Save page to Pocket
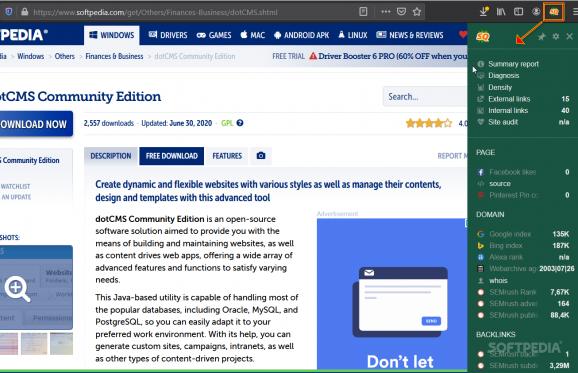This screenshot has width=578, height=373. pos(401,12)
